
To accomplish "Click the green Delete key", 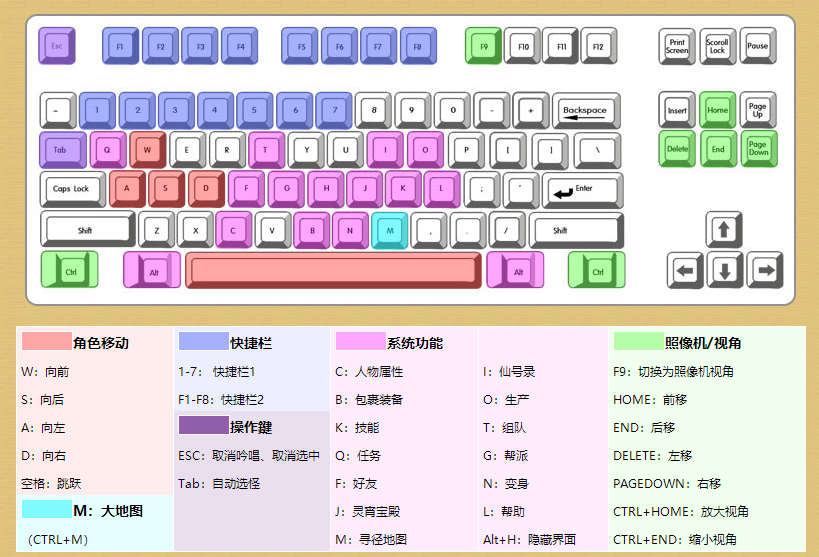I will click(677, 149).
